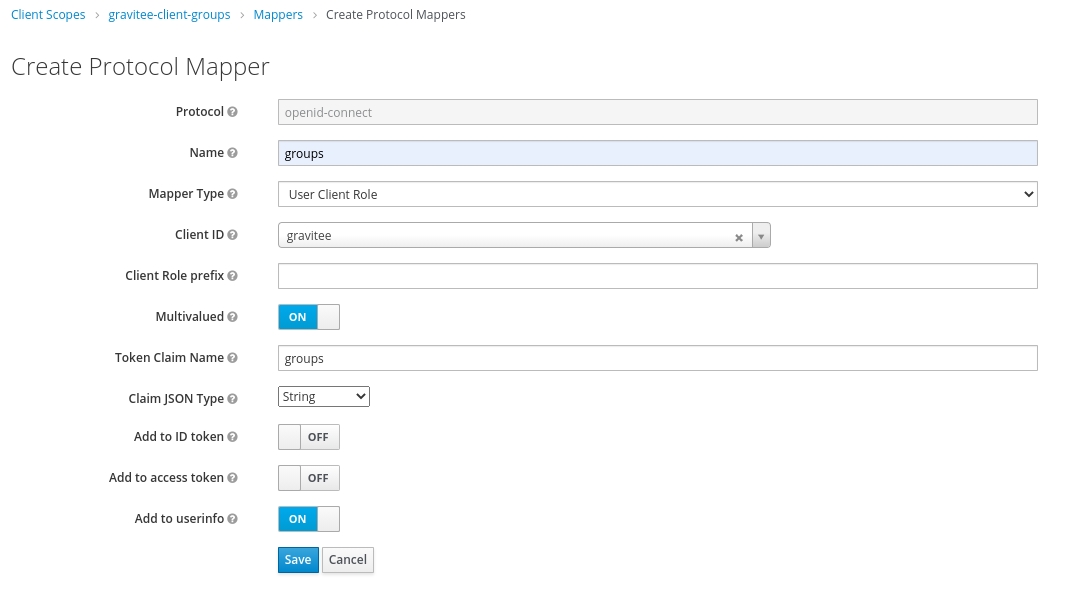Open help icon for Client Role prefix
The image size is (1065, 607).
233,276
